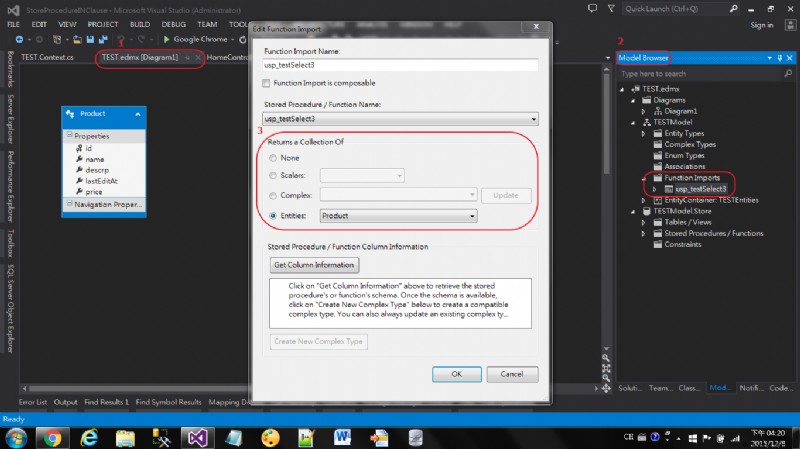The width and height of the screenshot is (800, 449).
Task: Click the green Start debugging arrow
Action: point(165,39)
